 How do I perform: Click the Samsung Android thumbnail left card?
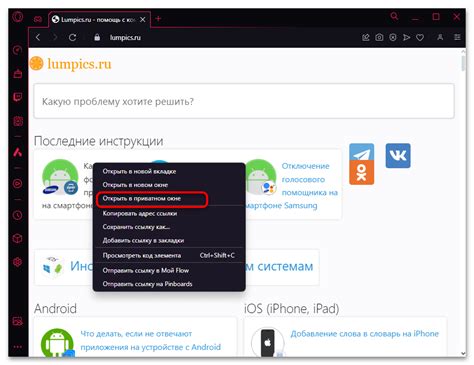click(60, 177)
